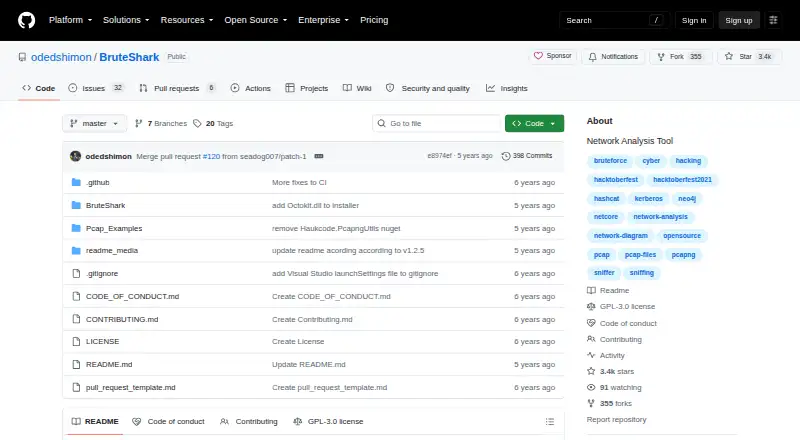Fork the repository with the Fork button
Image resolution: width=800 pixels, height=440 pixels.
681,57
